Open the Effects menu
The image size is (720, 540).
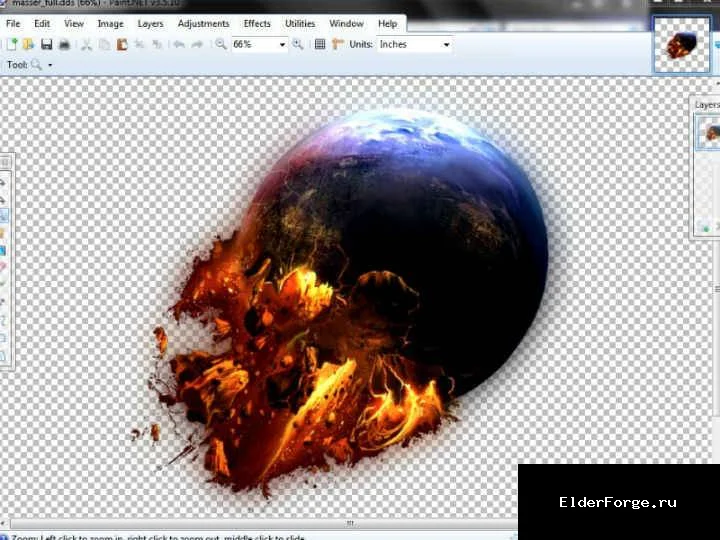[257, 23]
